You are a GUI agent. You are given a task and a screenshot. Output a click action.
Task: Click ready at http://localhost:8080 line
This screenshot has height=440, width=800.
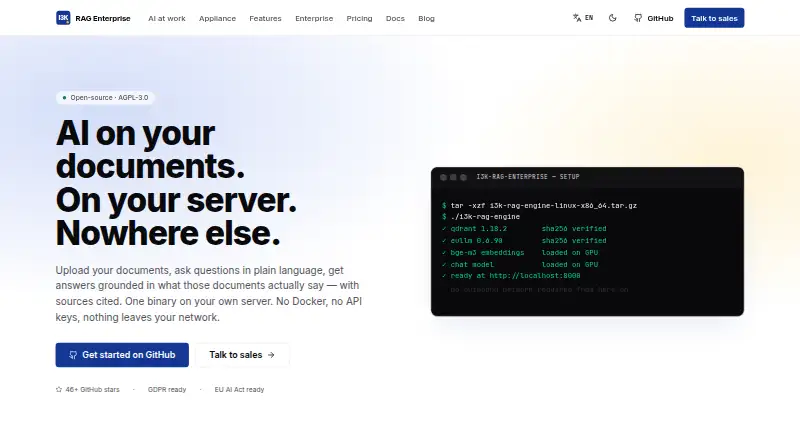[511, 276]
